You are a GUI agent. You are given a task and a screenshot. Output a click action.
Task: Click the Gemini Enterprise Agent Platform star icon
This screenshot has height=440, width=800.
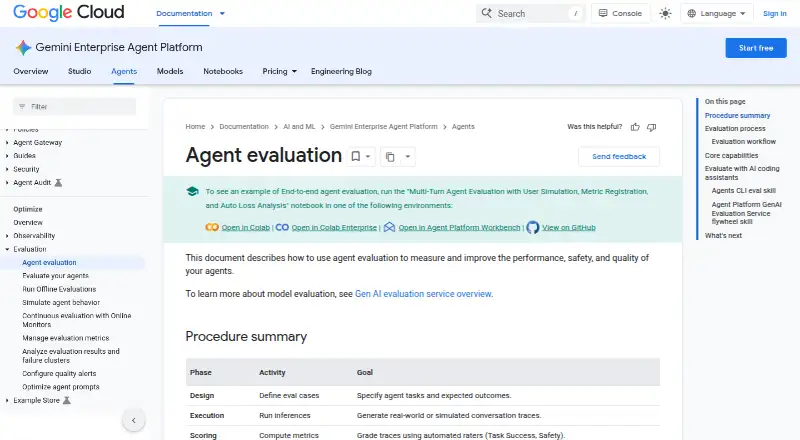(23, 47)
